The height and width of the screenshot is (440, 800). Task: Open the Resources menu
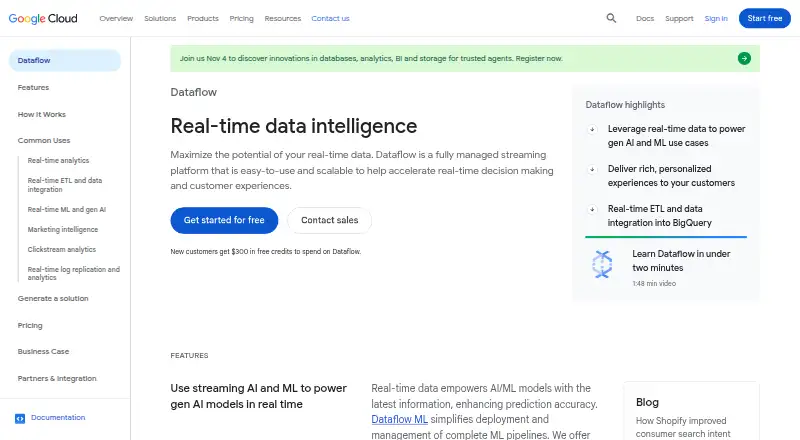(283, 18)
